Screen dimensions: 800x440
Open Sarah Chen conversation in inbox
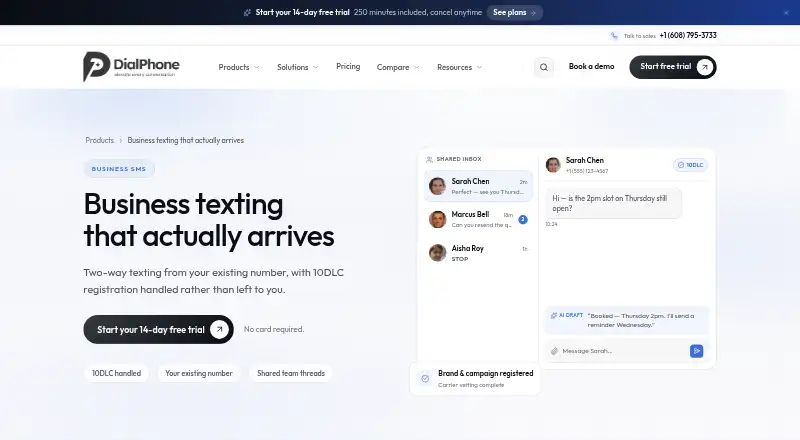tap(478, 186)
